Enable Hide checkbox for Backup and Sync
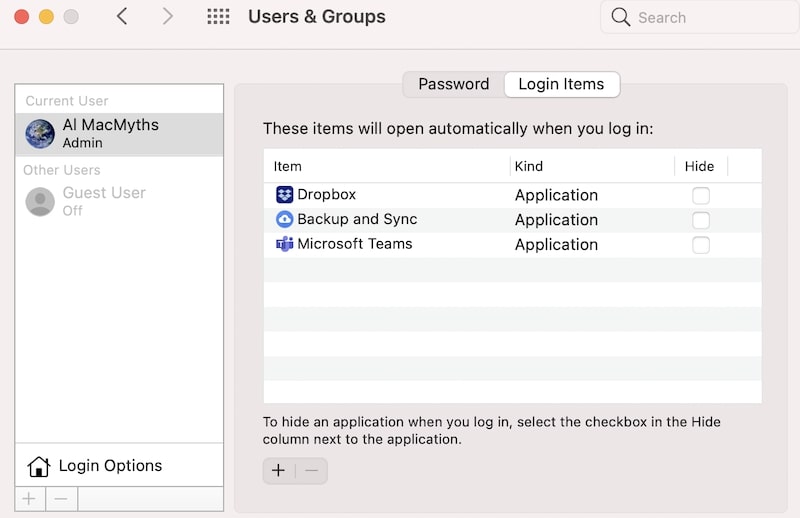The width and height of the screenshot is (800, 518). click(701, 220)
